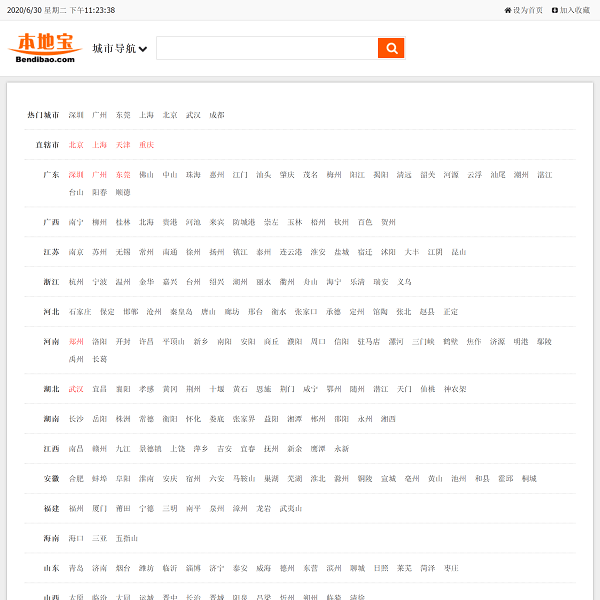The height and width of the screenshot is (600, 600).
Task: Click the icon beside 加入收藏
Action: 554,10
